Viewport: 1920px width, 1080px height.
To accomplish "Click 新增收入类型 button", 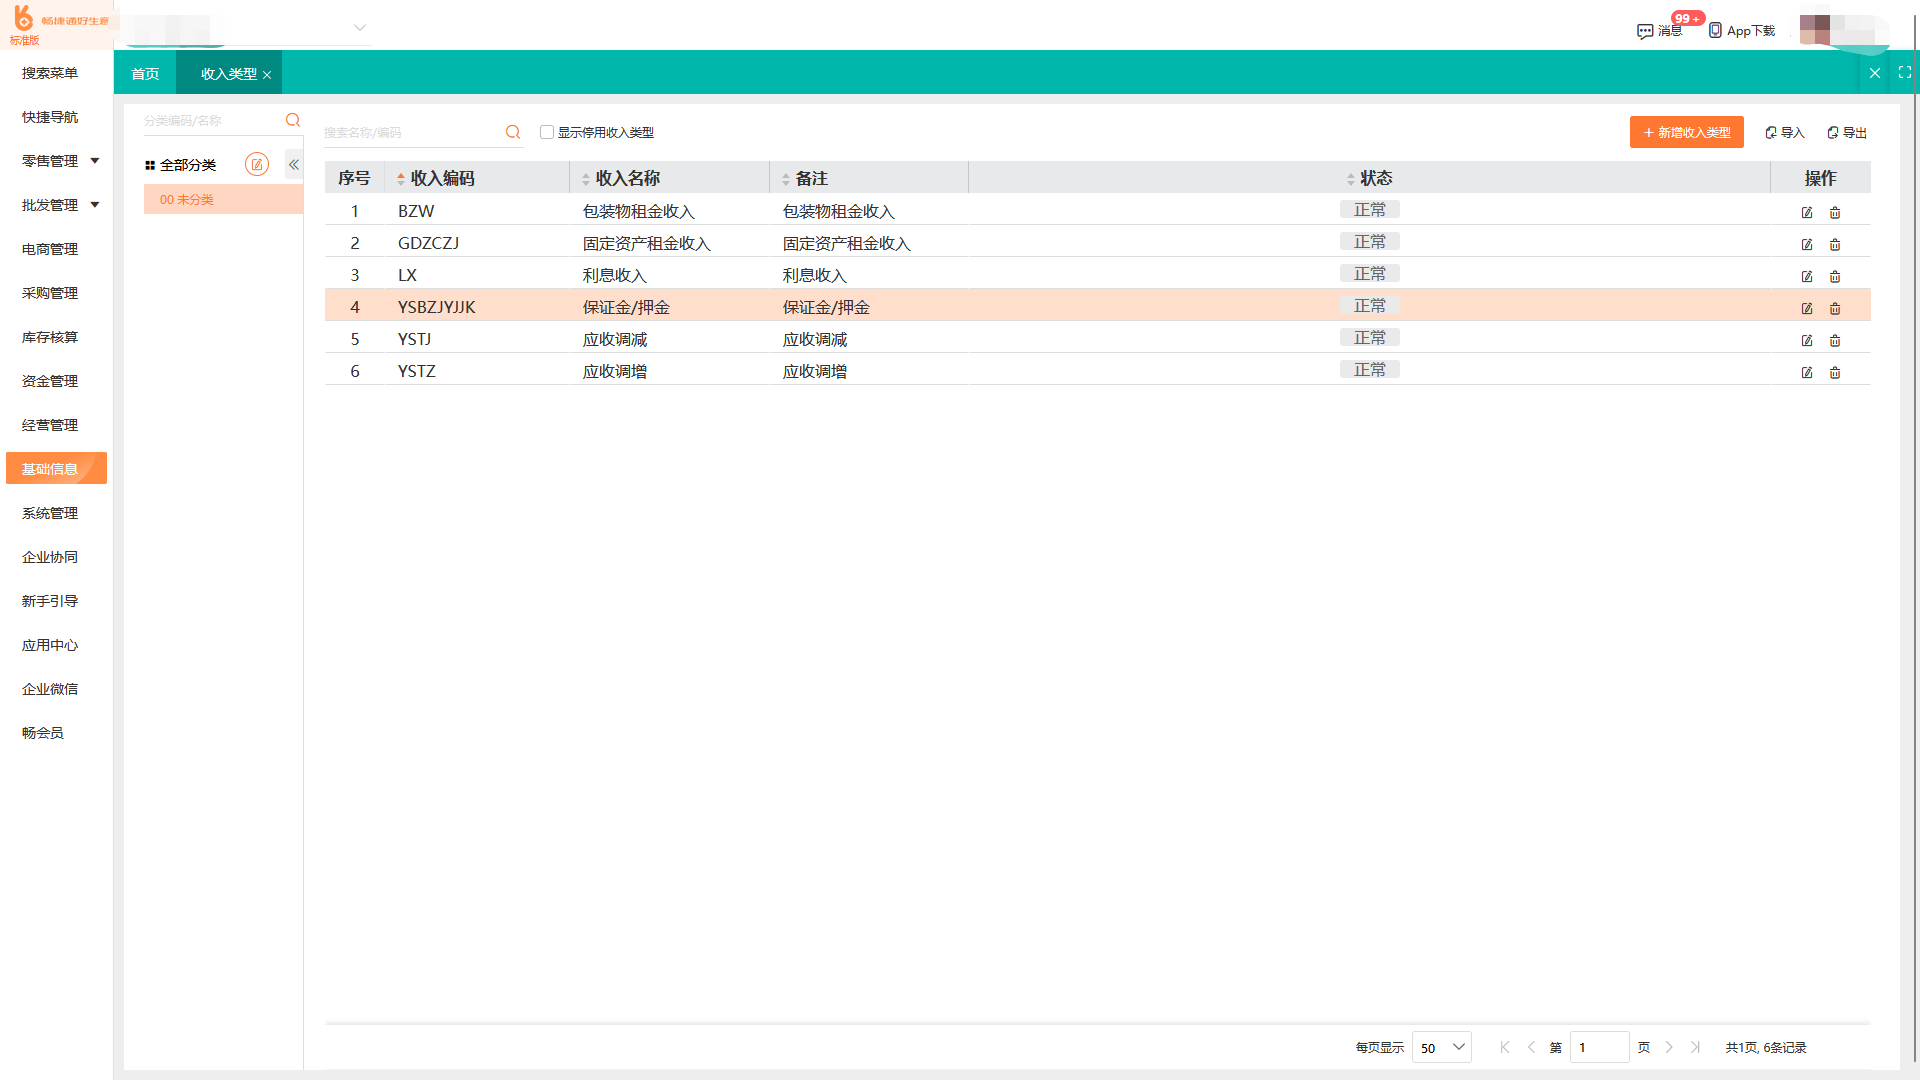I will [1689, 132].
